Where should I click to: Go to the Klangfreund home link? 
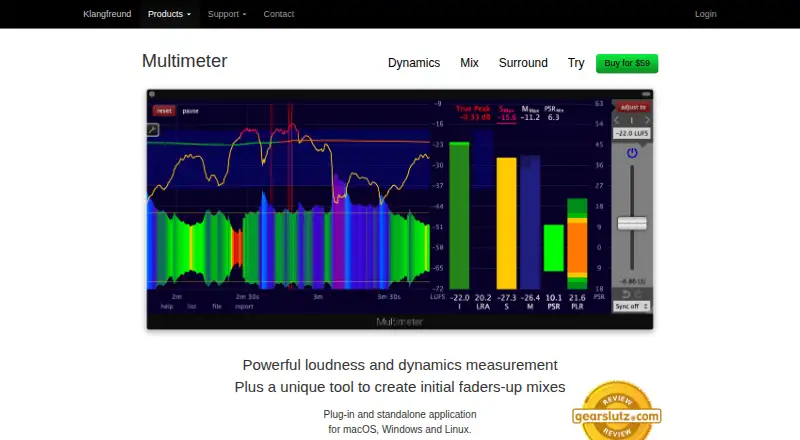click(x=107, y=14)
